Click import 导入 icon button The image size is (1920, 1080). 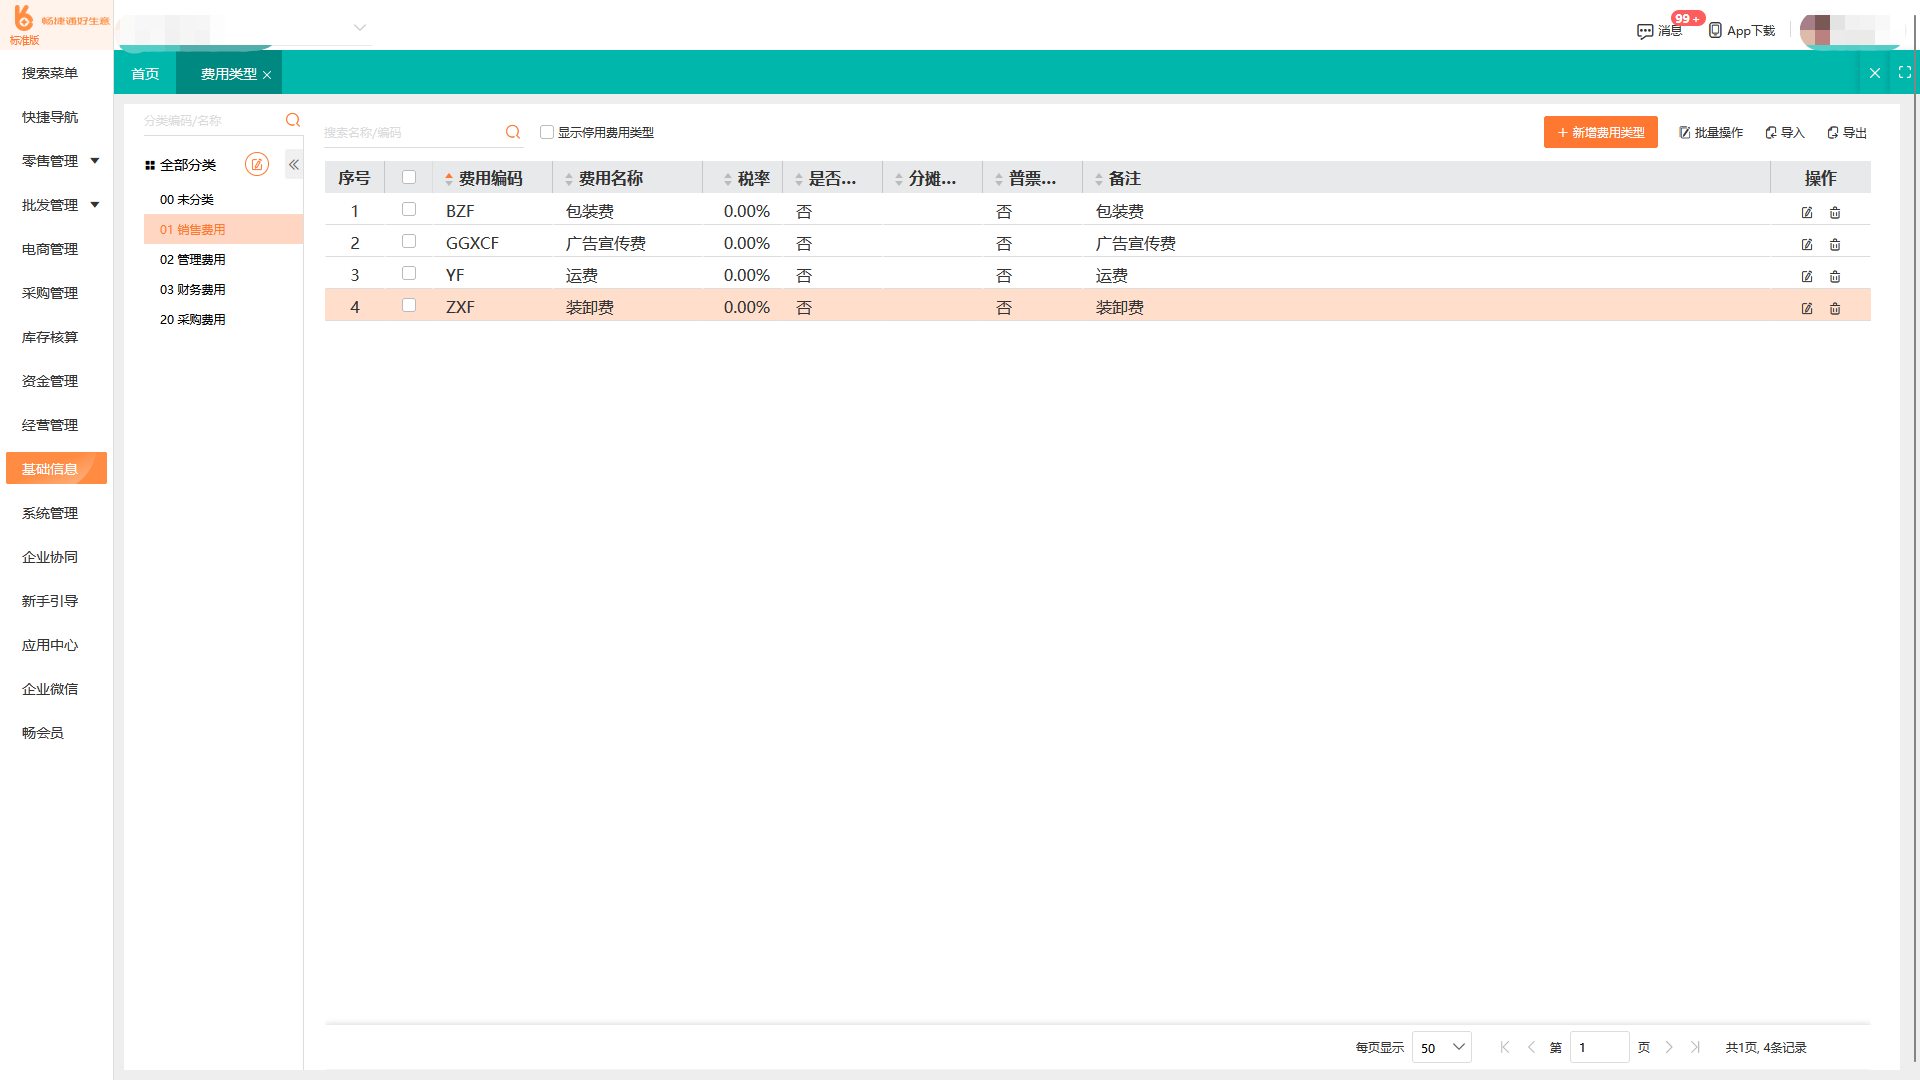1785,131
